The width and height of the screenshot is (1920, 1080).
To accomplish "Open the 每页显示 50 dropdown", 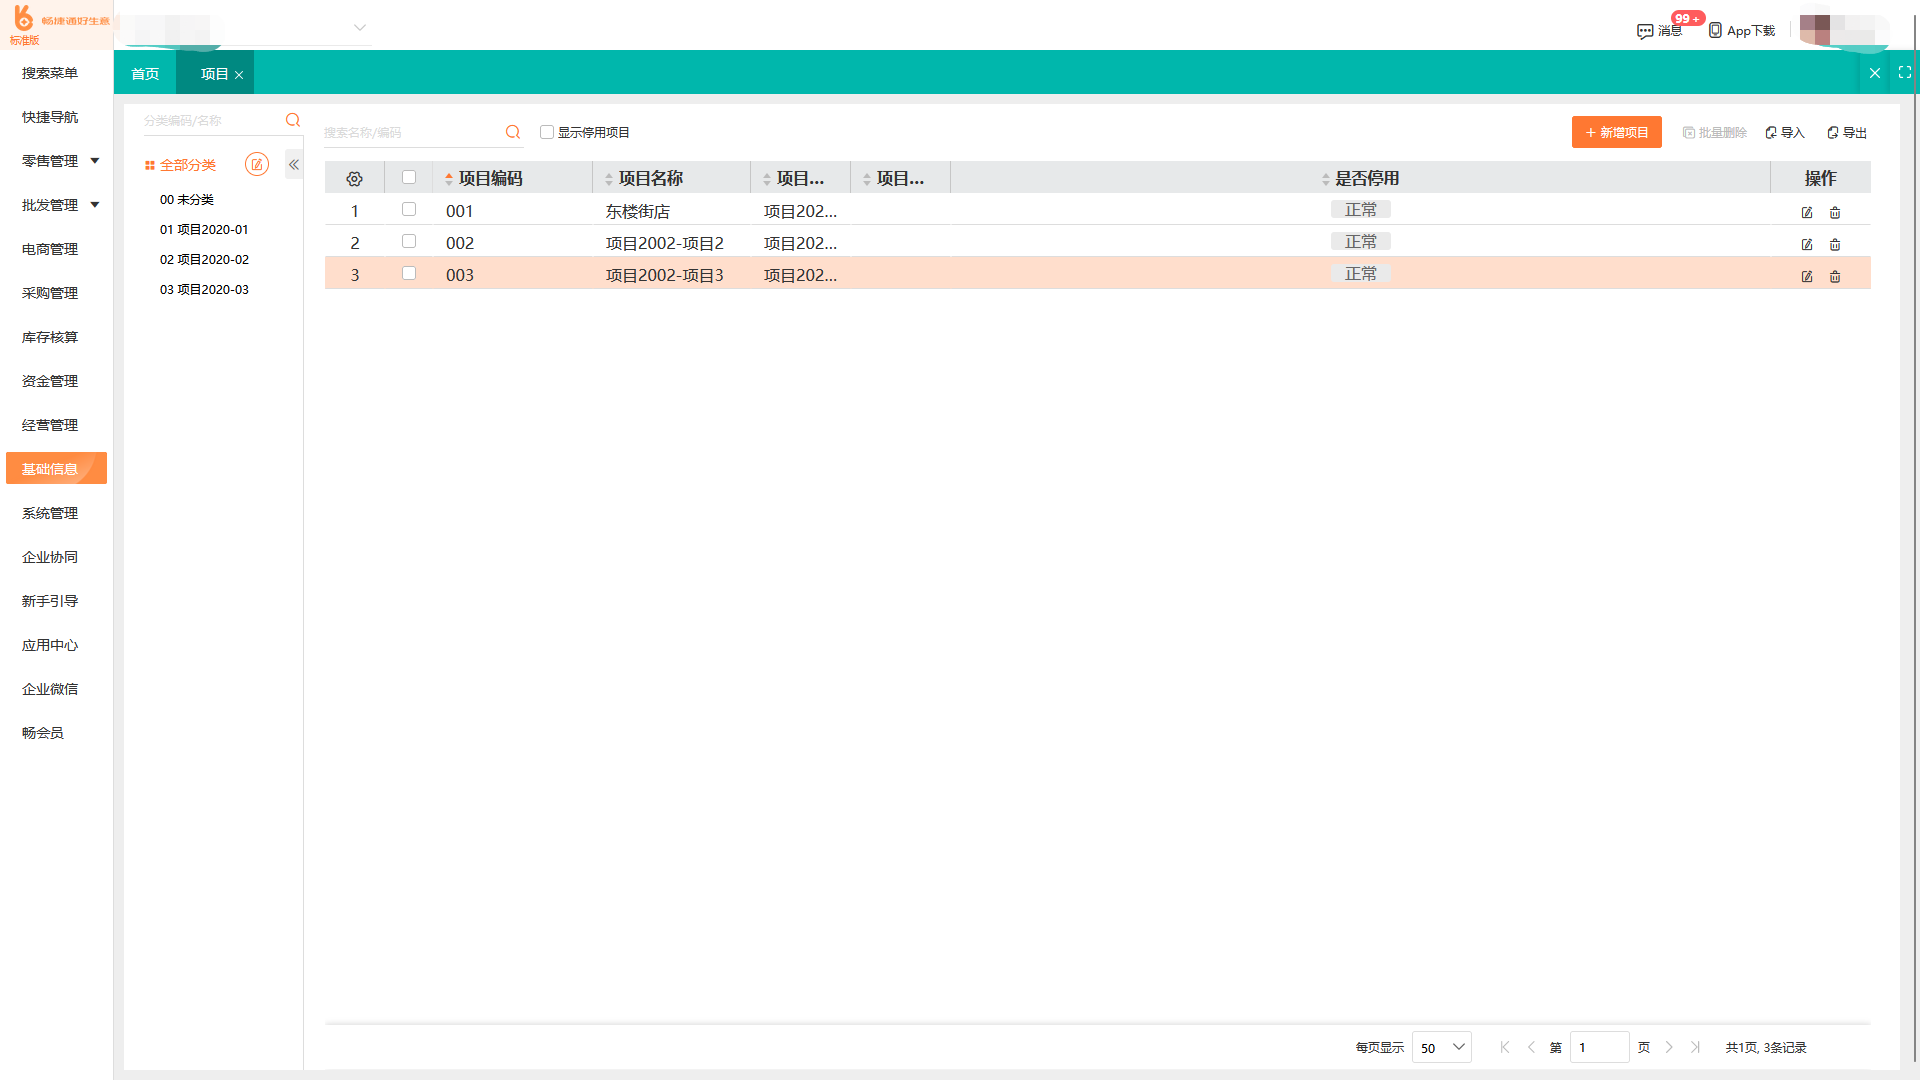I will (x=1439, y=1047).
